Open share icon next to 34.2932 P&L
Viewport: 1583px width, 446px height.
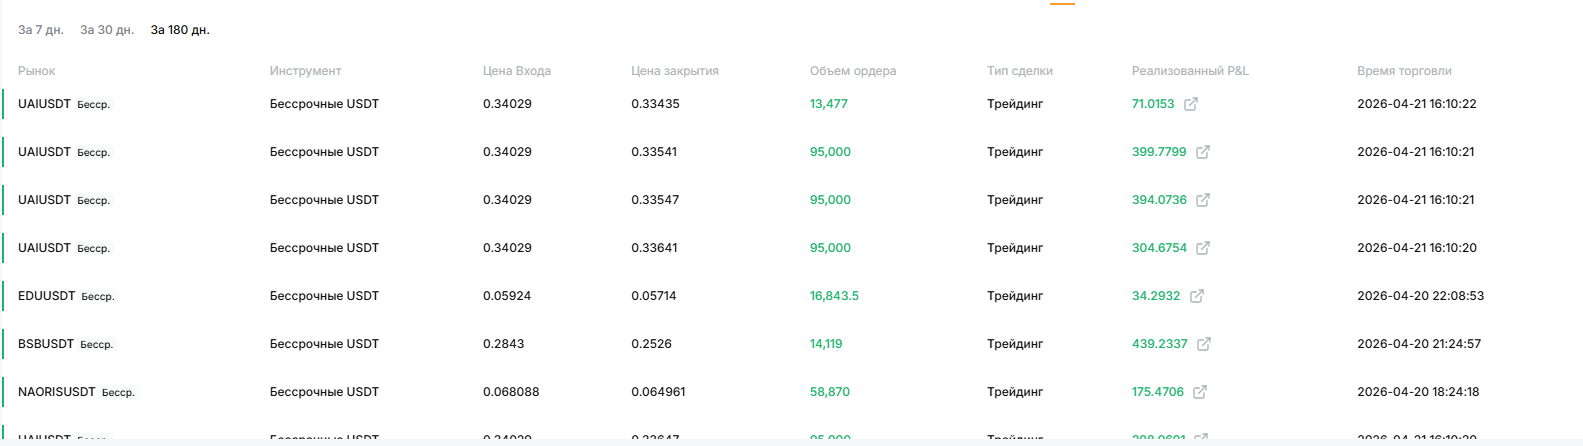click(1196, 296)
